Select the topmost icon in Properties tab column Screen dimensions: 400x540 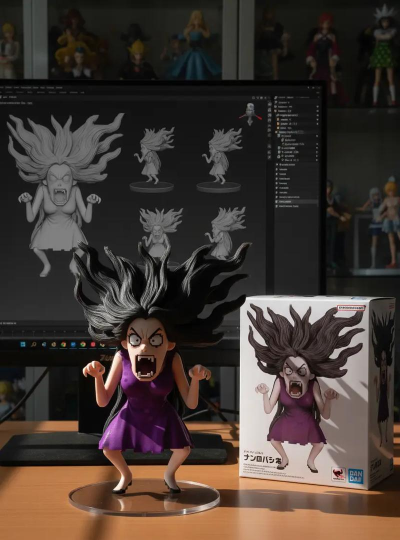pyautogui.click(x=269, y=104)
